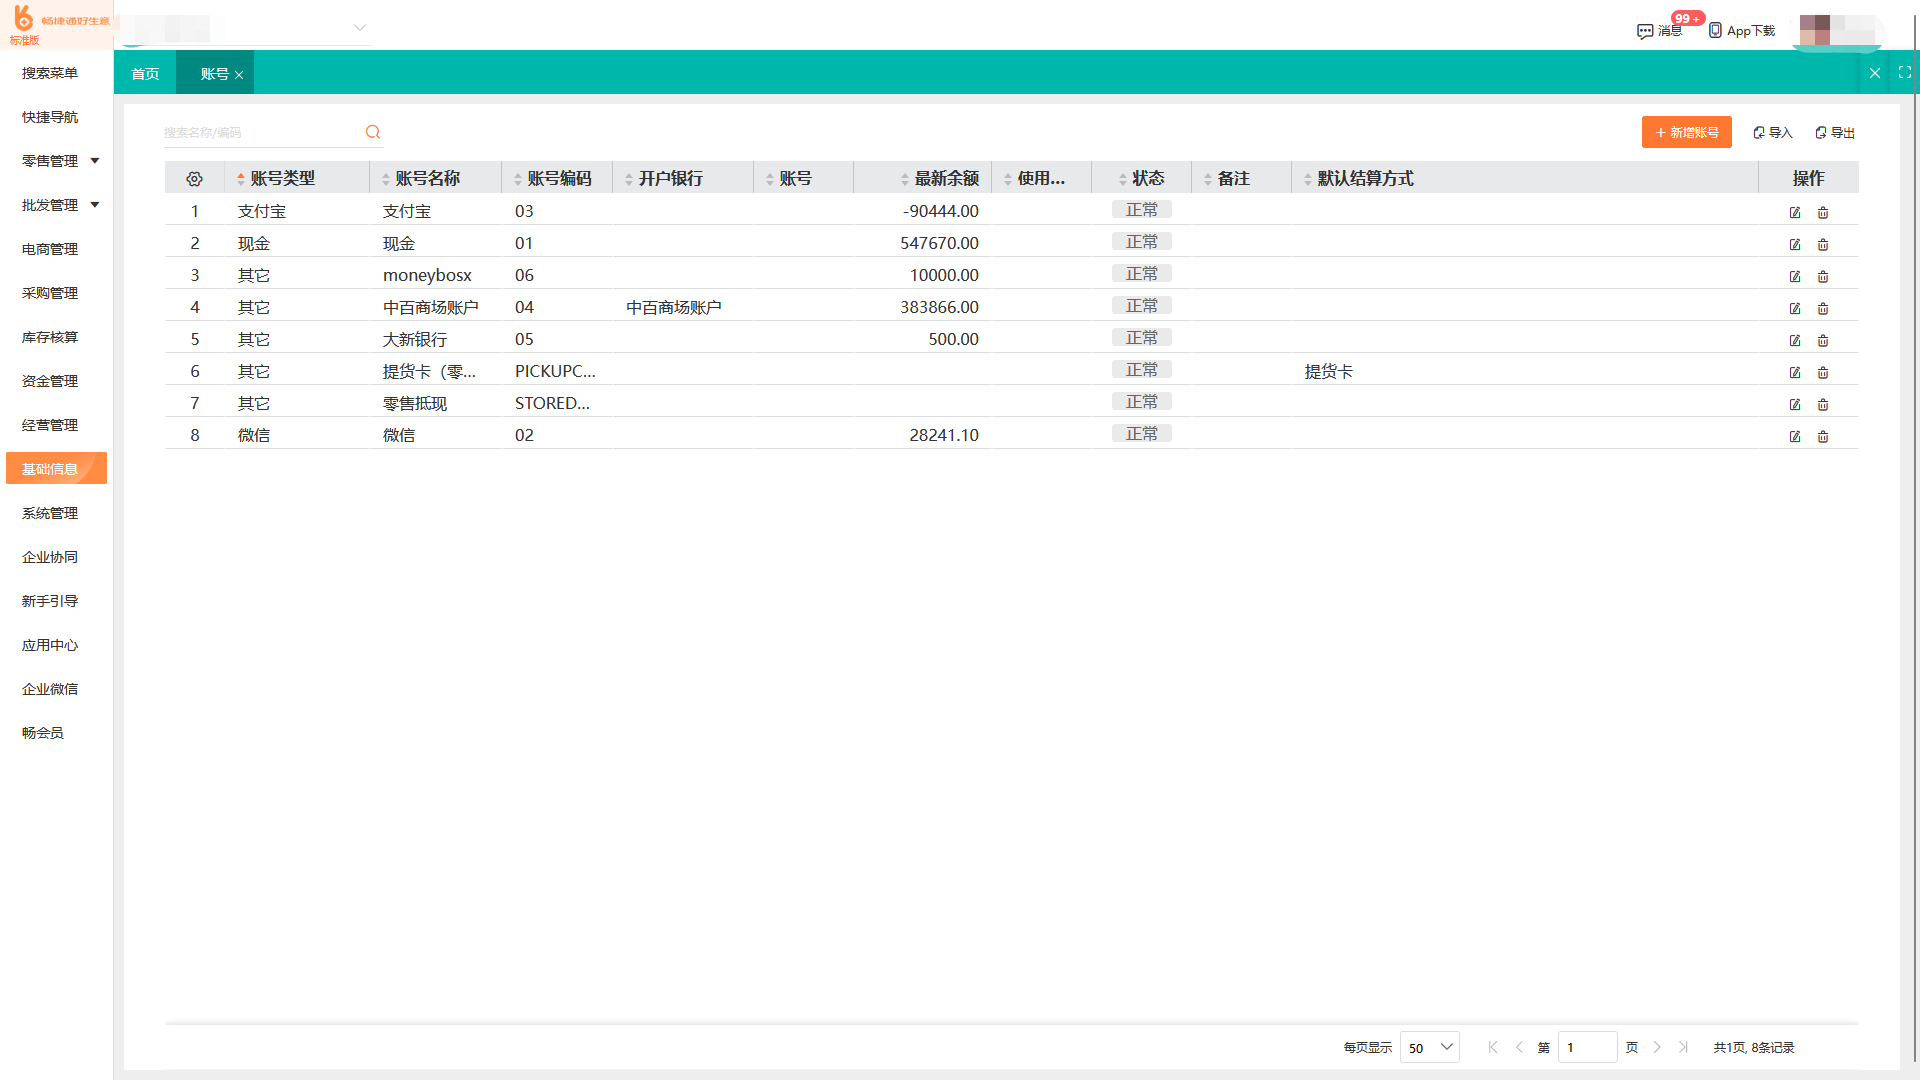Click the edit icon for moneybosx account

coord(1795,274)
